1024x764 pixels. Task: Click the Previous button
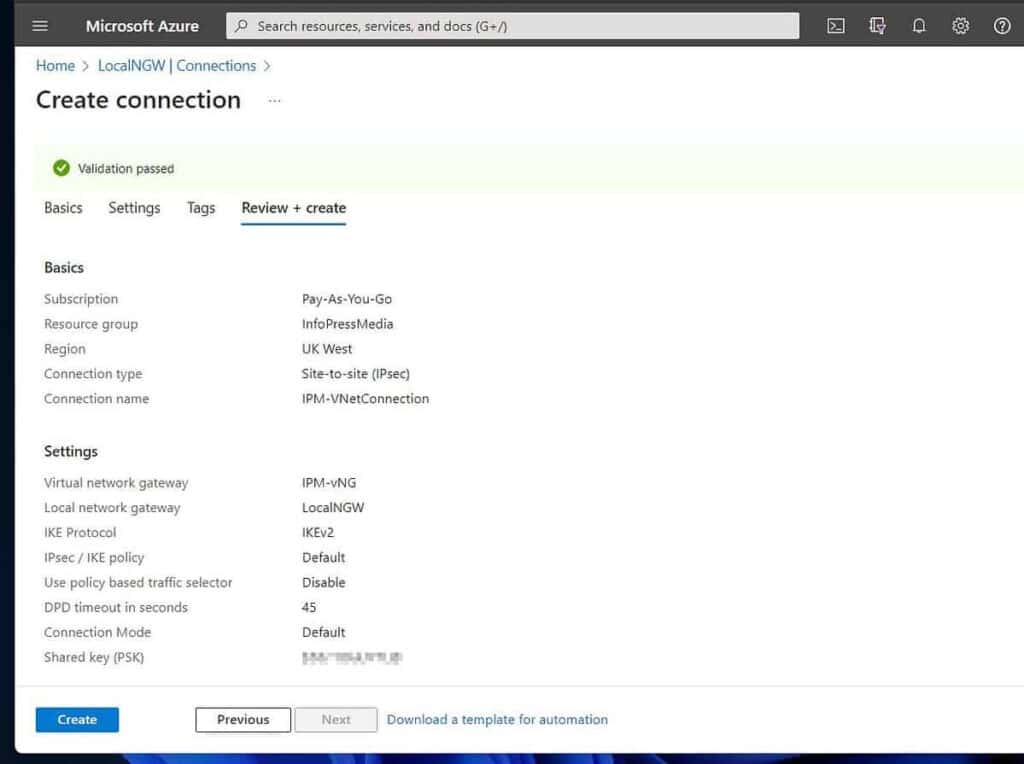point(243,720)
